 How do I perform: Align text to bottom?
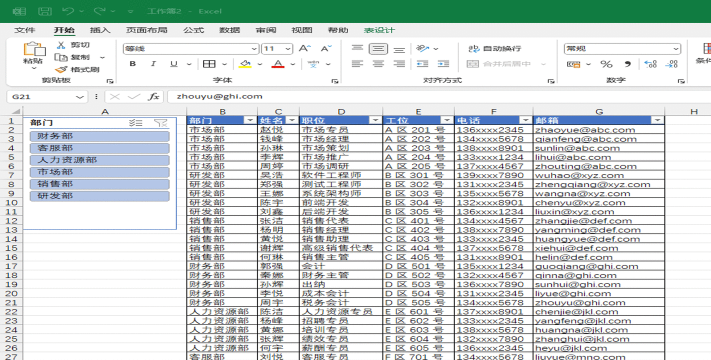coord(399,49)
